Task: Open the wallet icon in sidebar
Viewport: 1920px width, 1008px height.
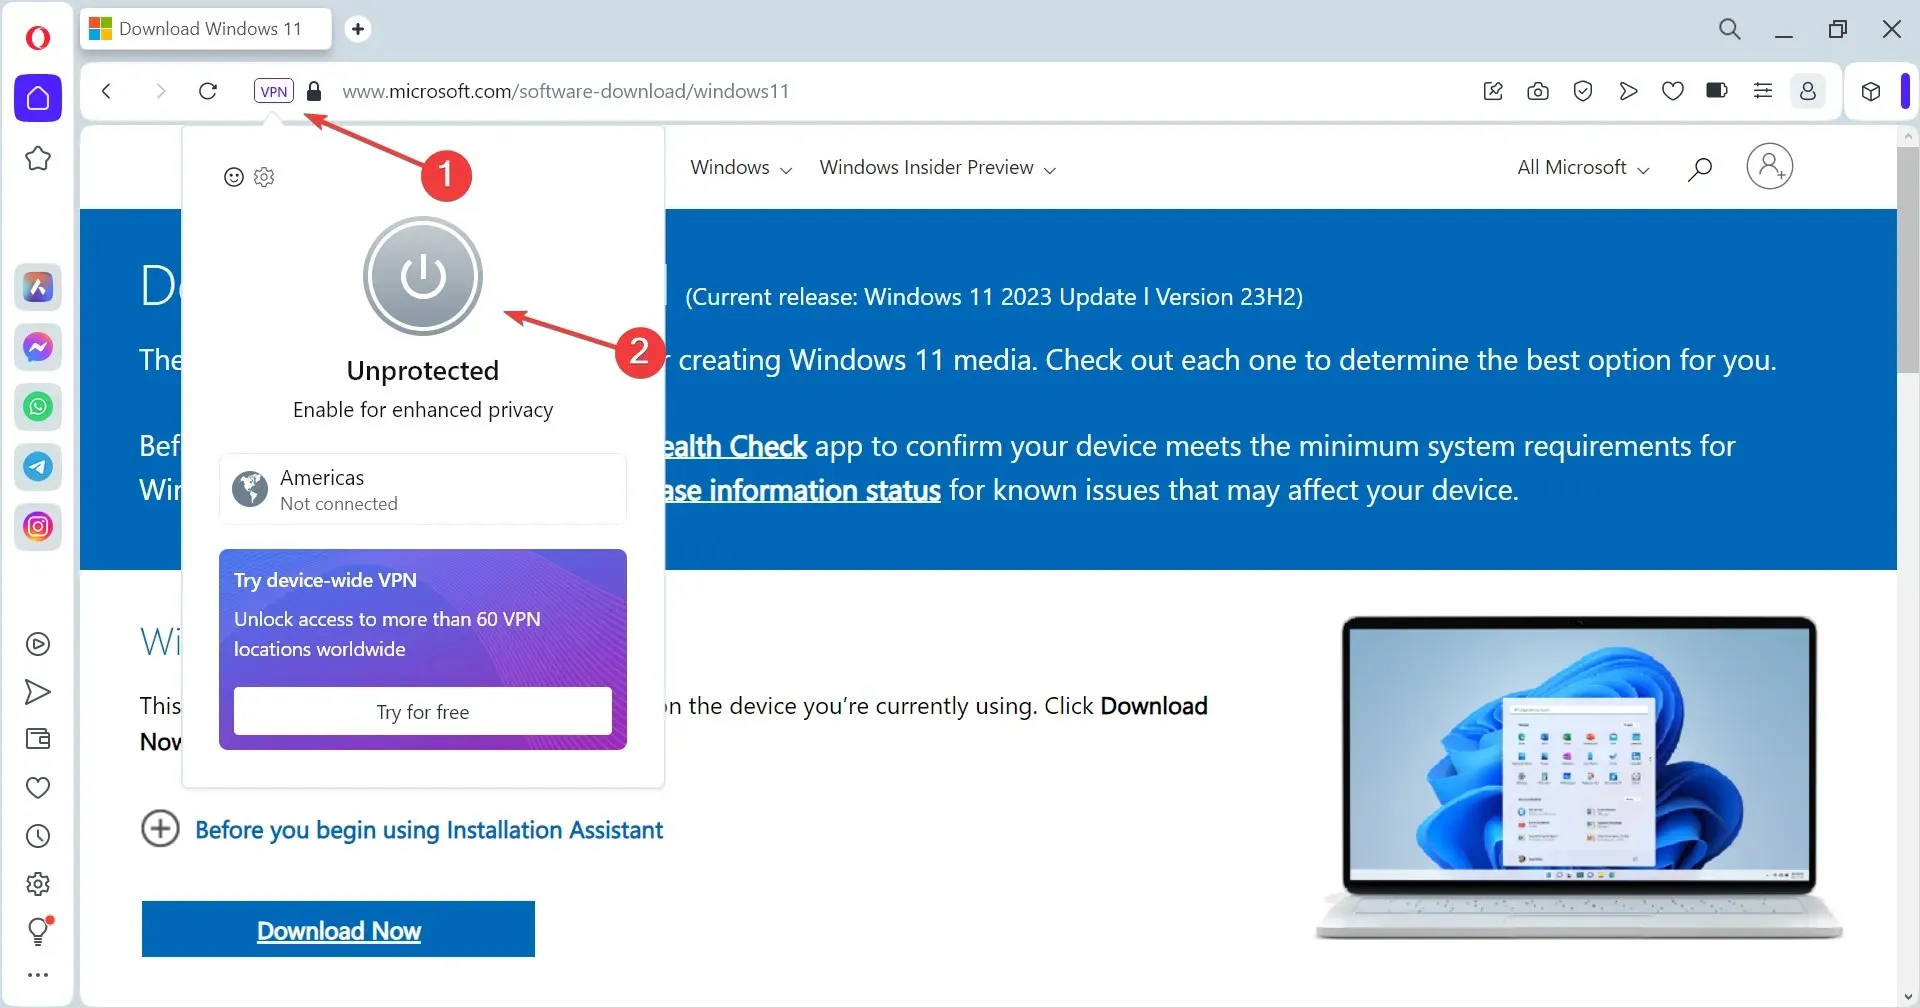Action: 38,739
